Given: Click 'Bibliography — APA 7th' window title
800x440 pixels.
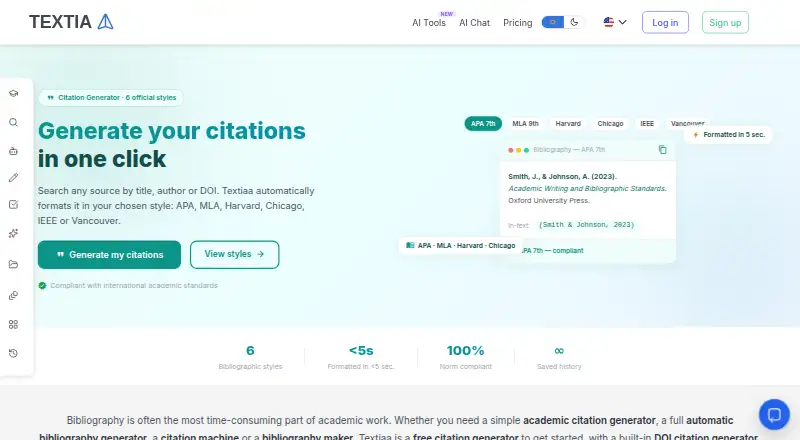Looking at the screenshot, I should [x=569, y=150].
